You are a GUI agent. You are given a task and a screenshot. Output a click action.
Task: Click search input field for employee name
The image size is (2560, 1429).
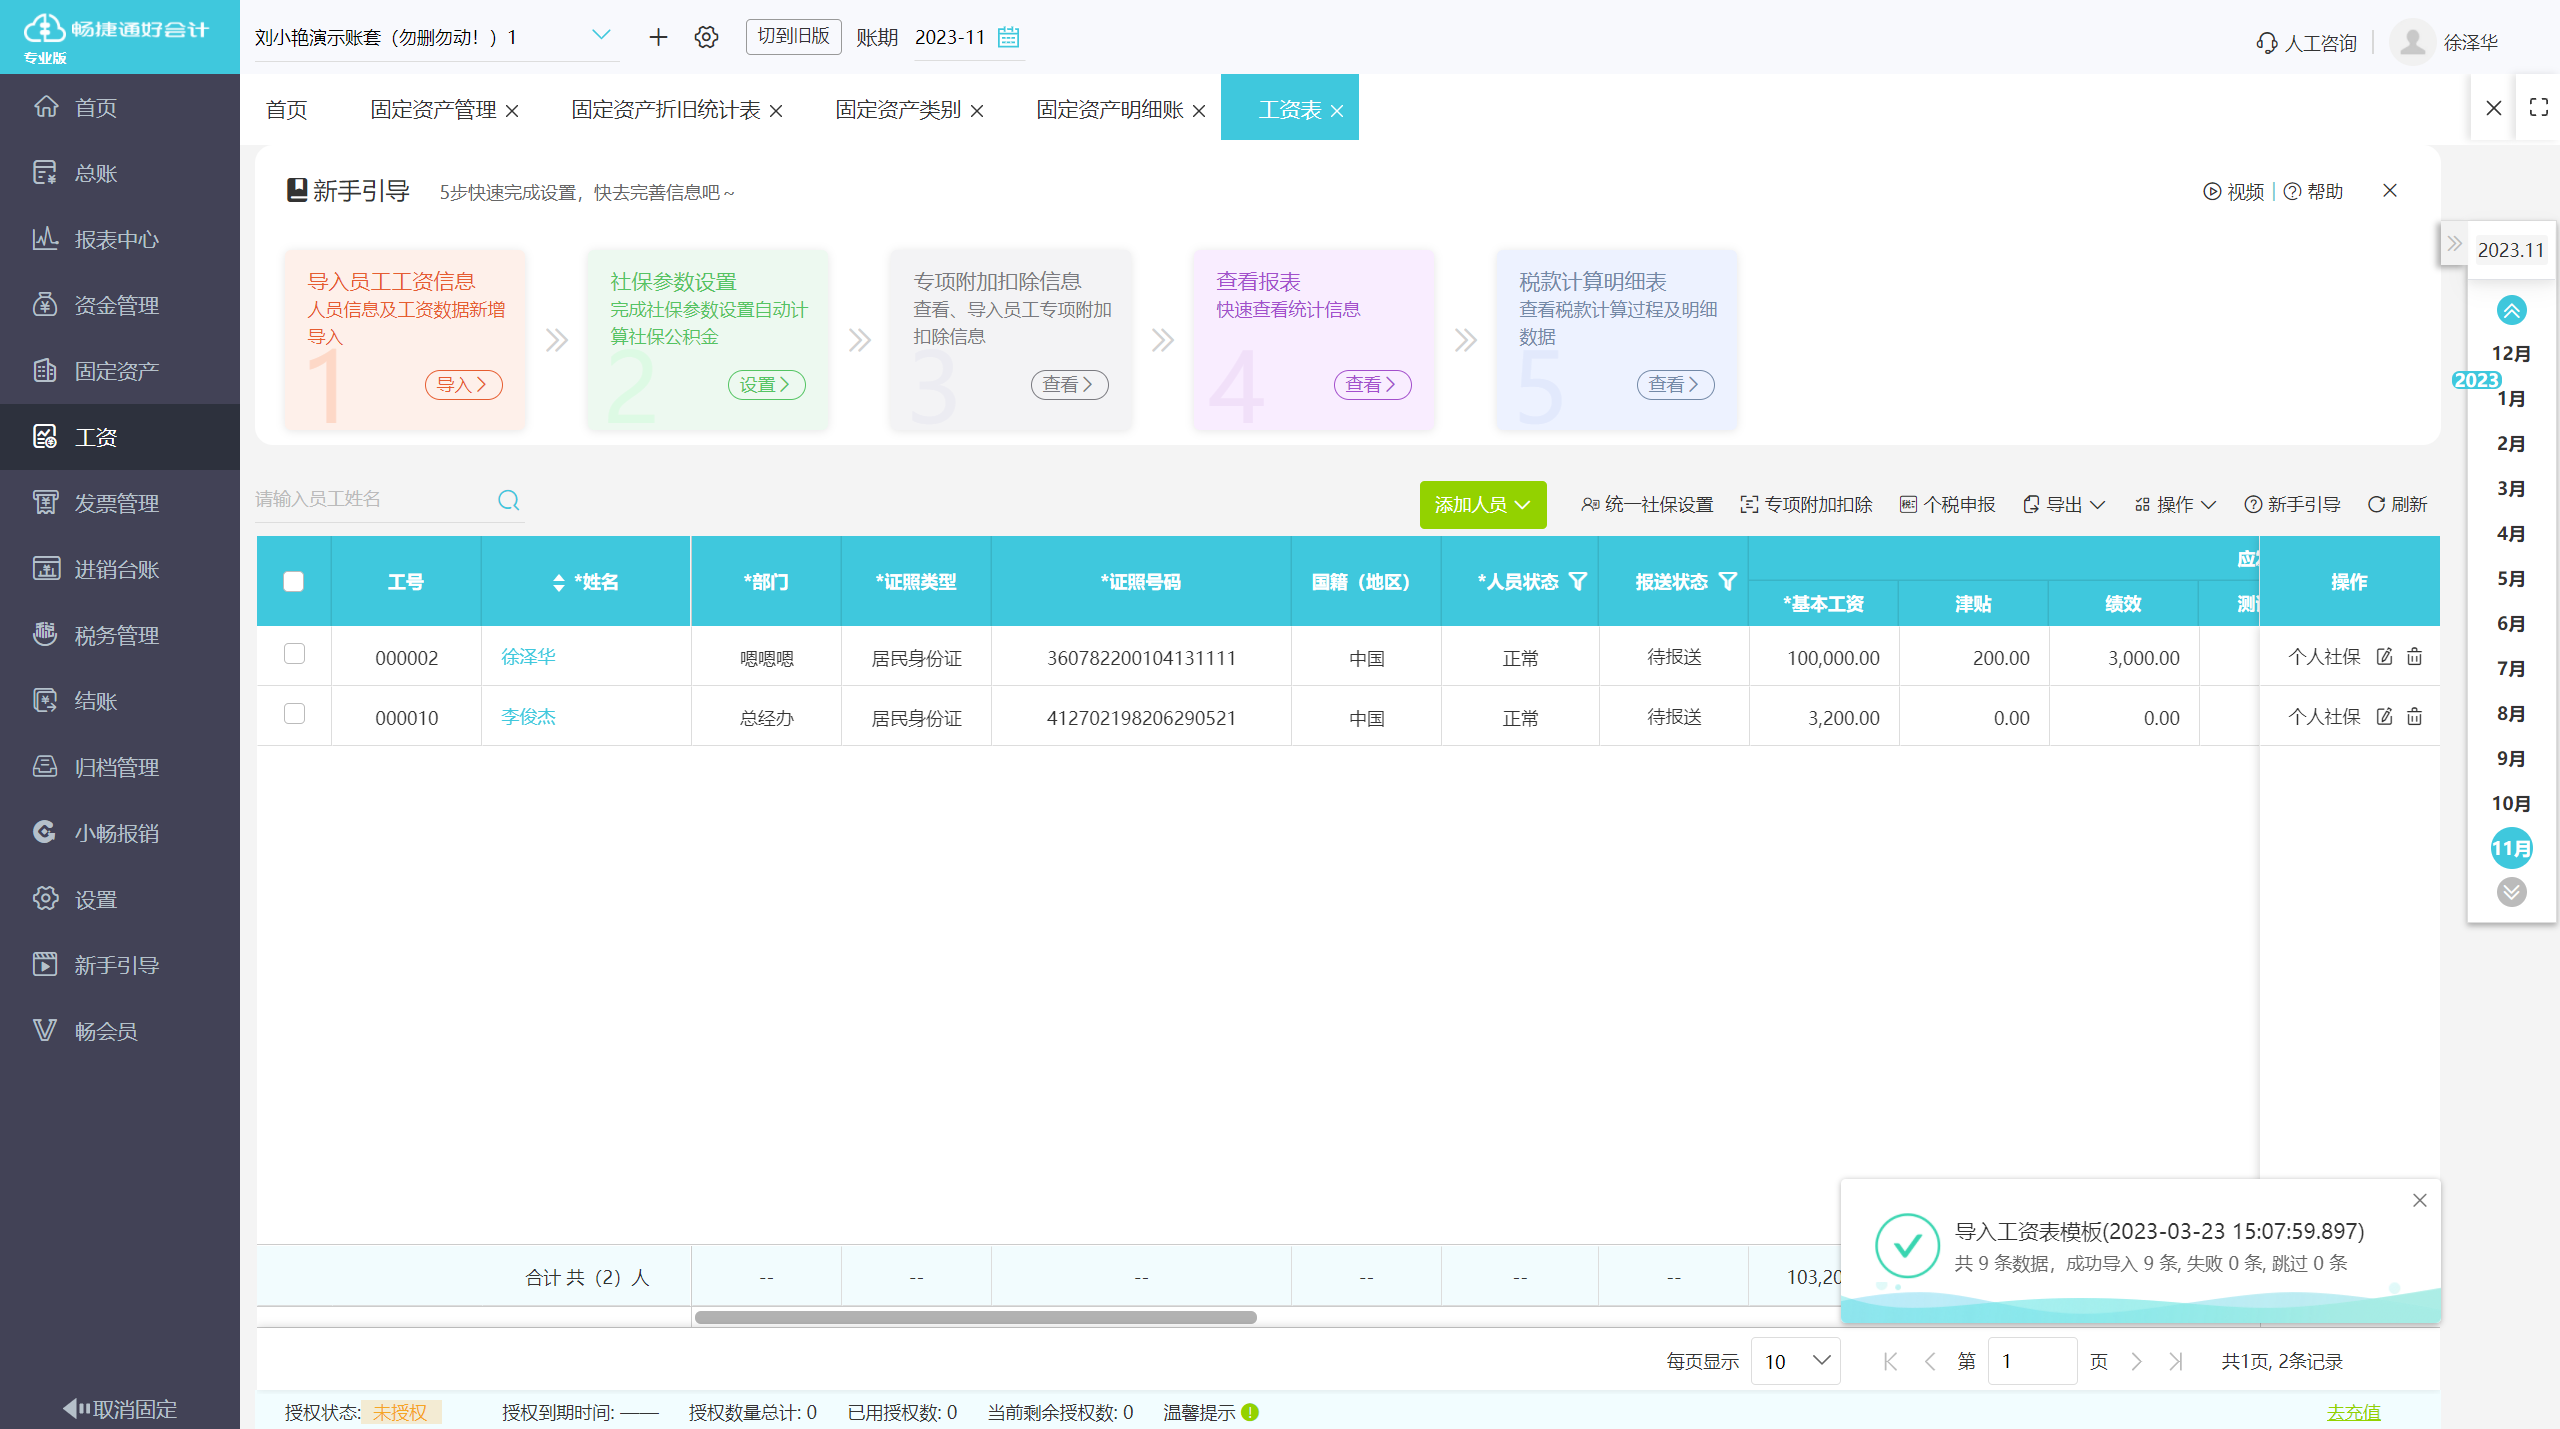point(371,499)
